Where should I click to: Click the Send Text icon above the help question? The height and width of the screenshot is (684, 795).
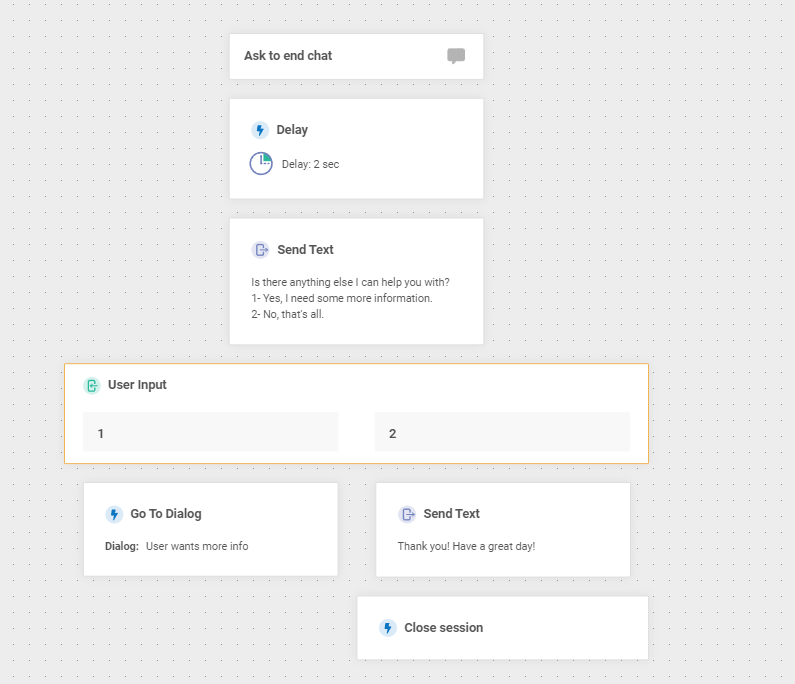(260, 250)
